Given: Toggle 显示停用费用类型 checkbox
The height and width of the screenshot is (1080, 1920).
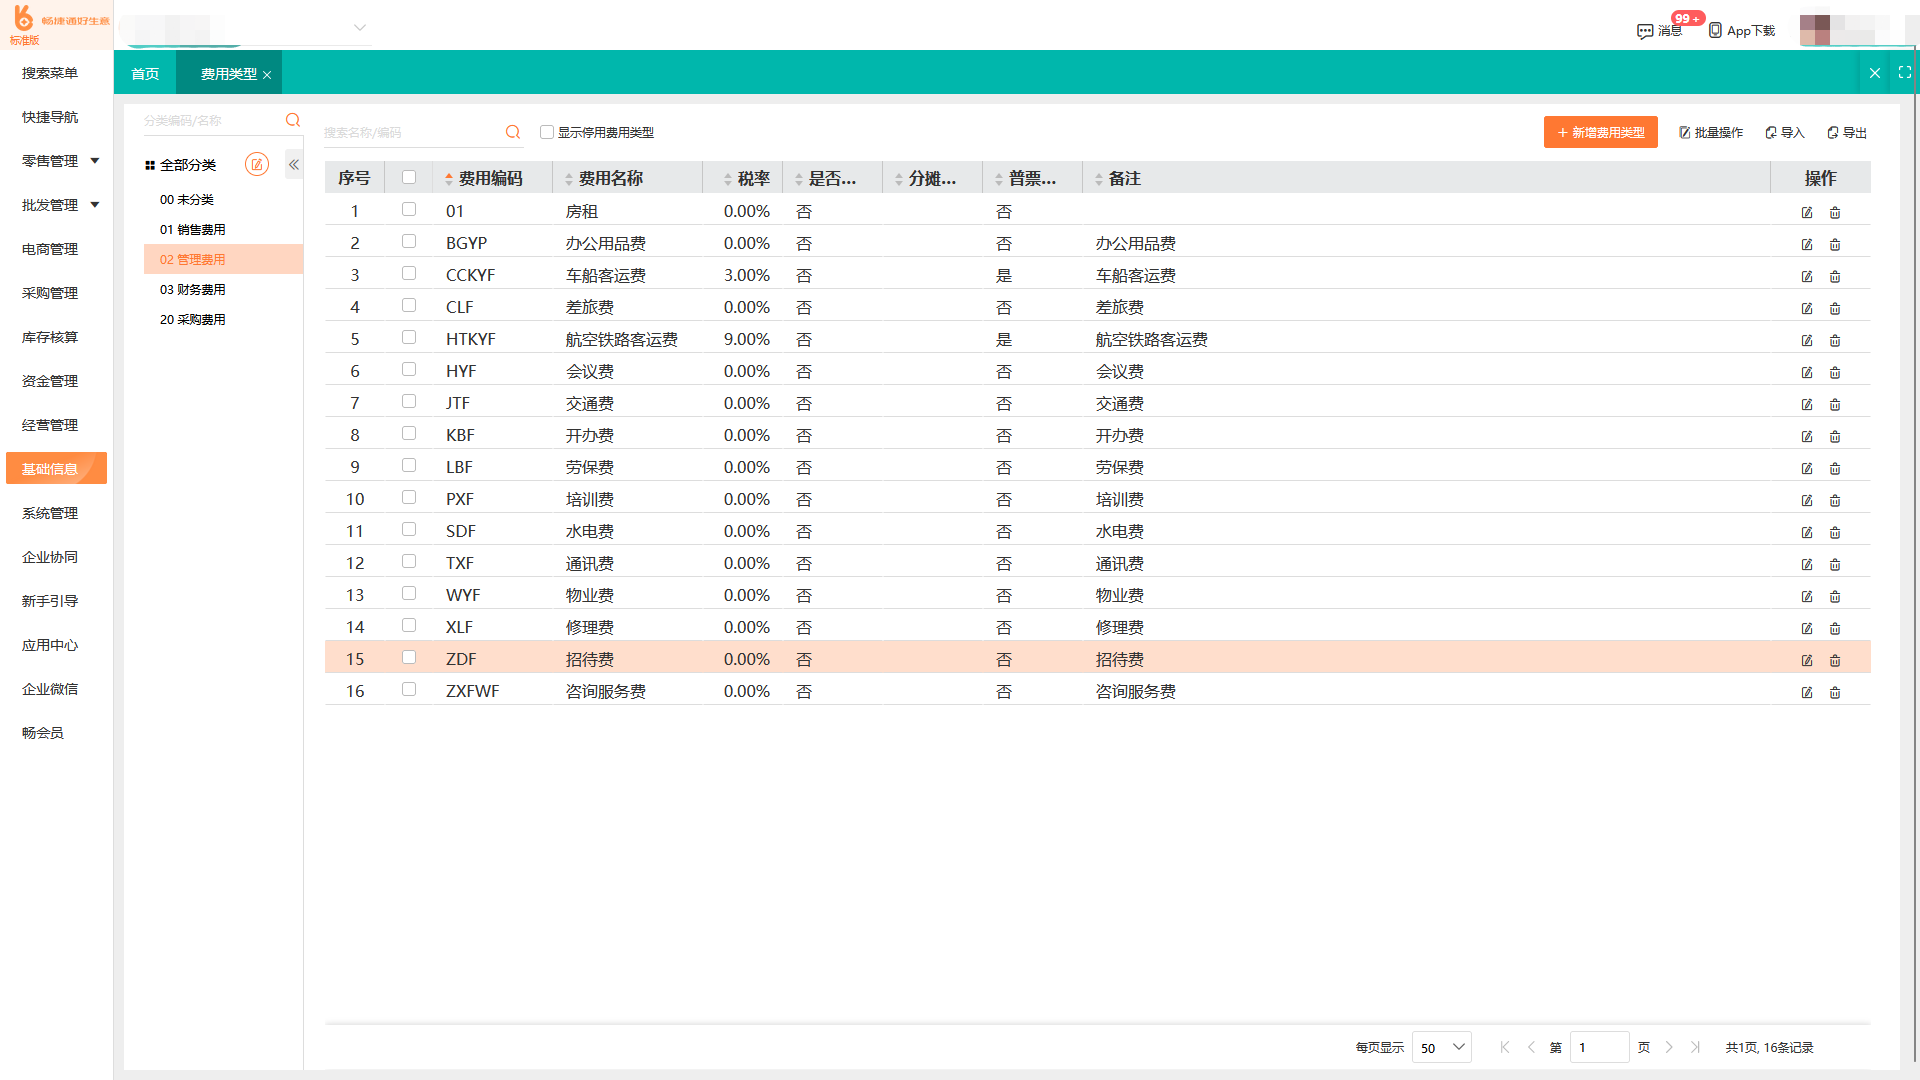Looking at the screenshot, I should click(x=546, y=131).
